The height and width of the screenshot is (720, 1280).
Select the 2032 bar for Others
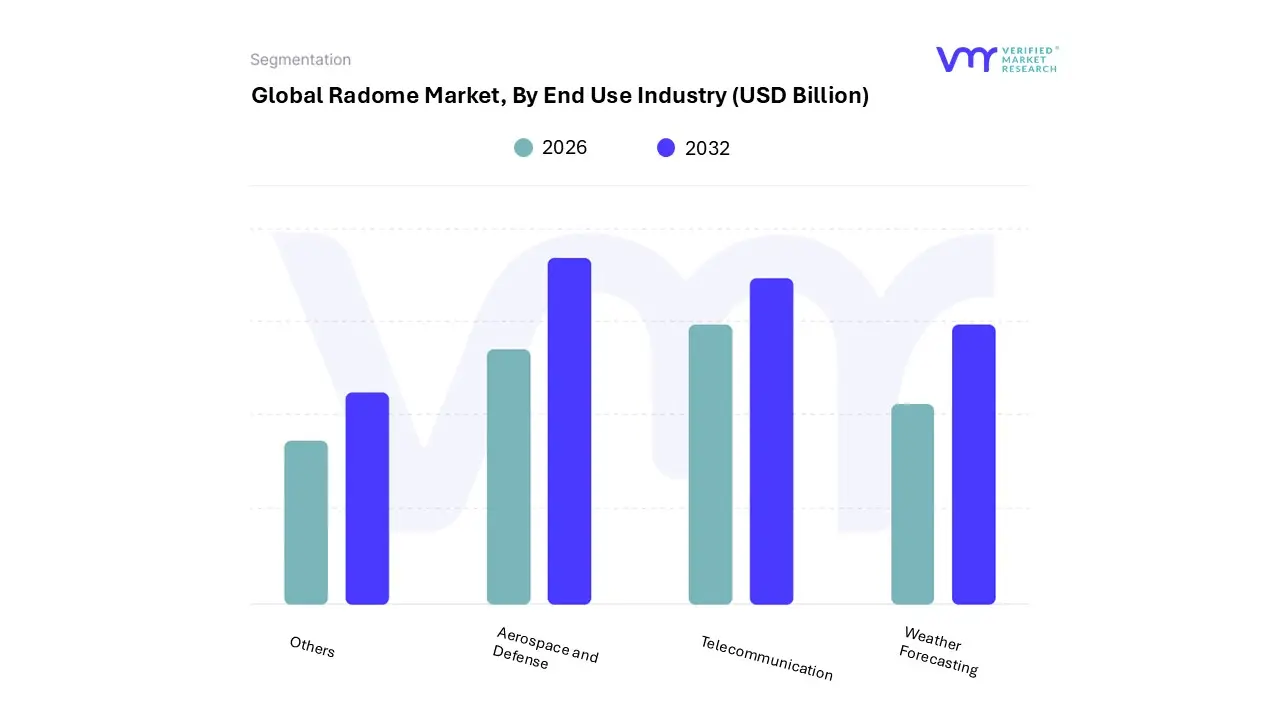[367, 498]
